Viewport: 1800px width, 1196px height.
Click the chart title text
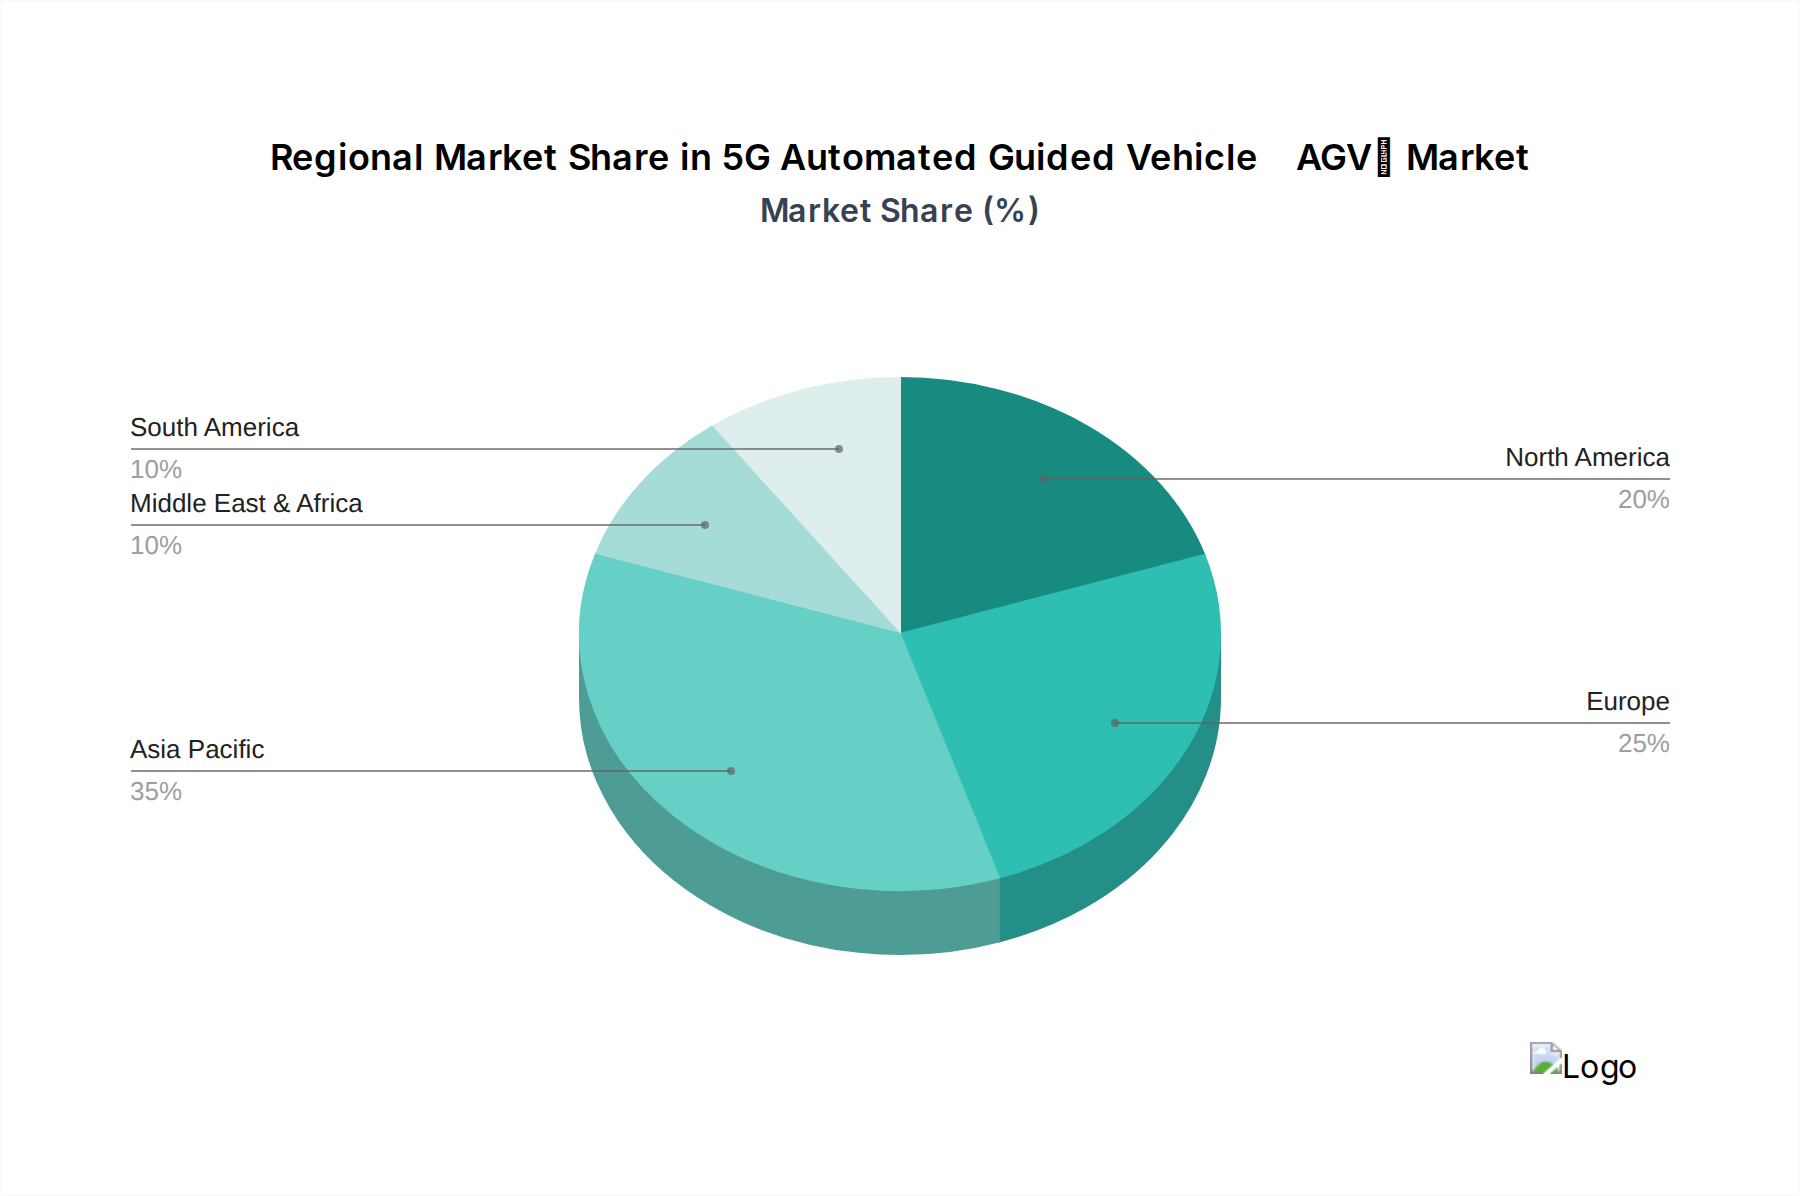[897, 157]
